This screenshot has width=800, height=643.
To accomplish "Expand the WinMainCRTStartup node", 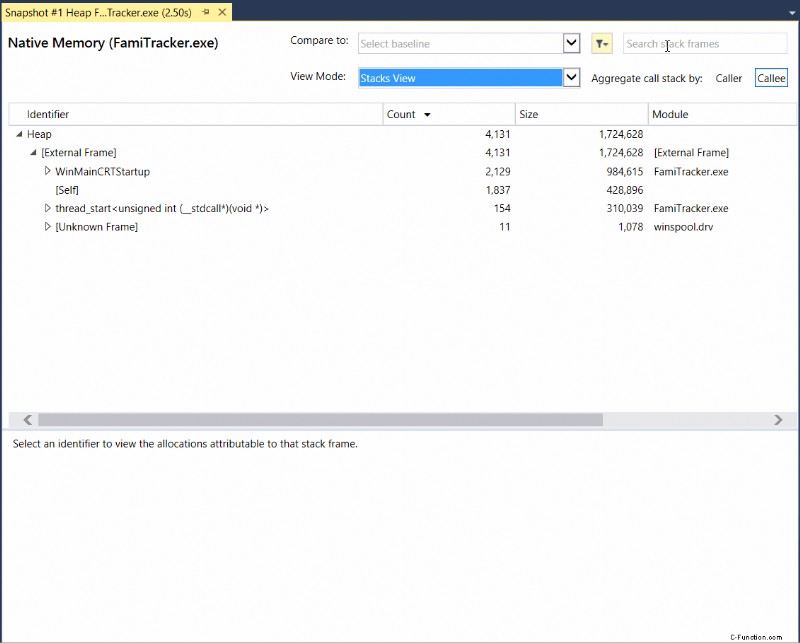I will pos(47,171).
